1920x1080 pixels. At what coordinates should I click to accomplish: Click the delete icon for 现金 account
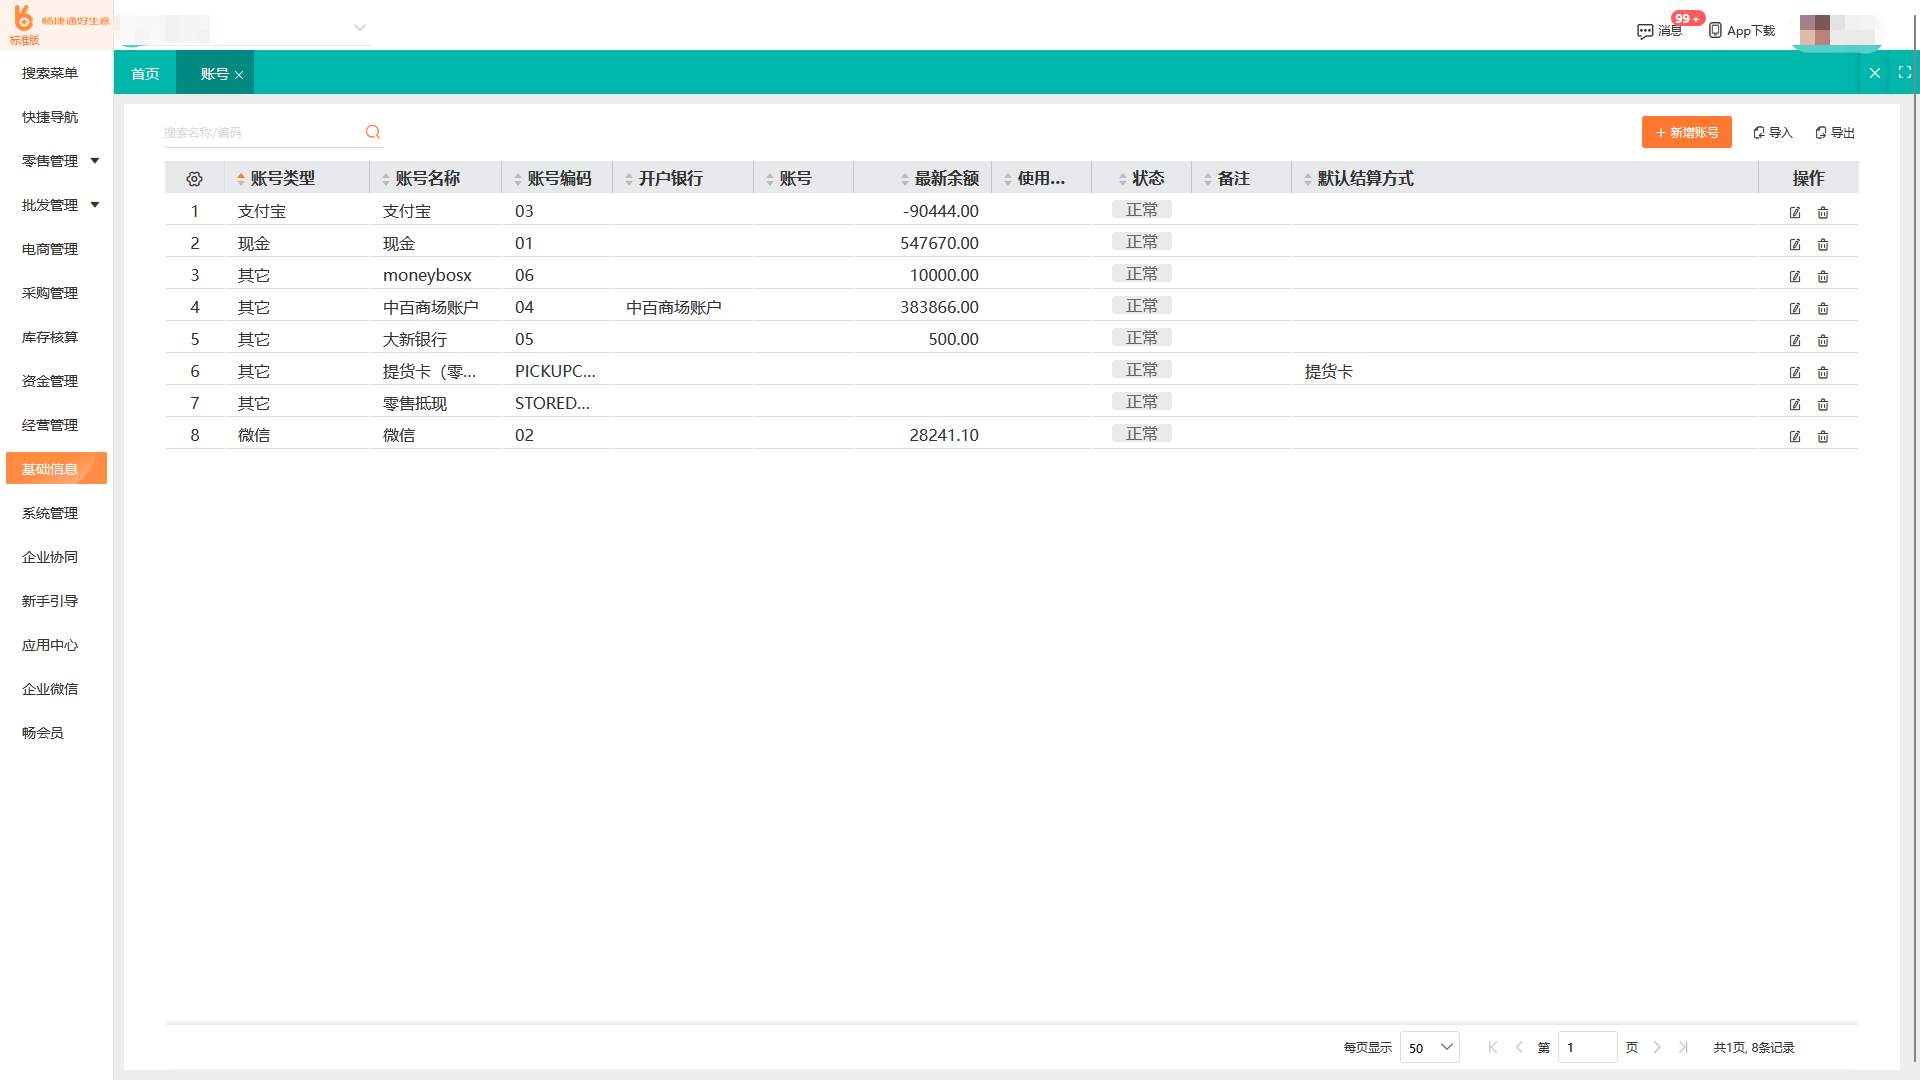1822,243
